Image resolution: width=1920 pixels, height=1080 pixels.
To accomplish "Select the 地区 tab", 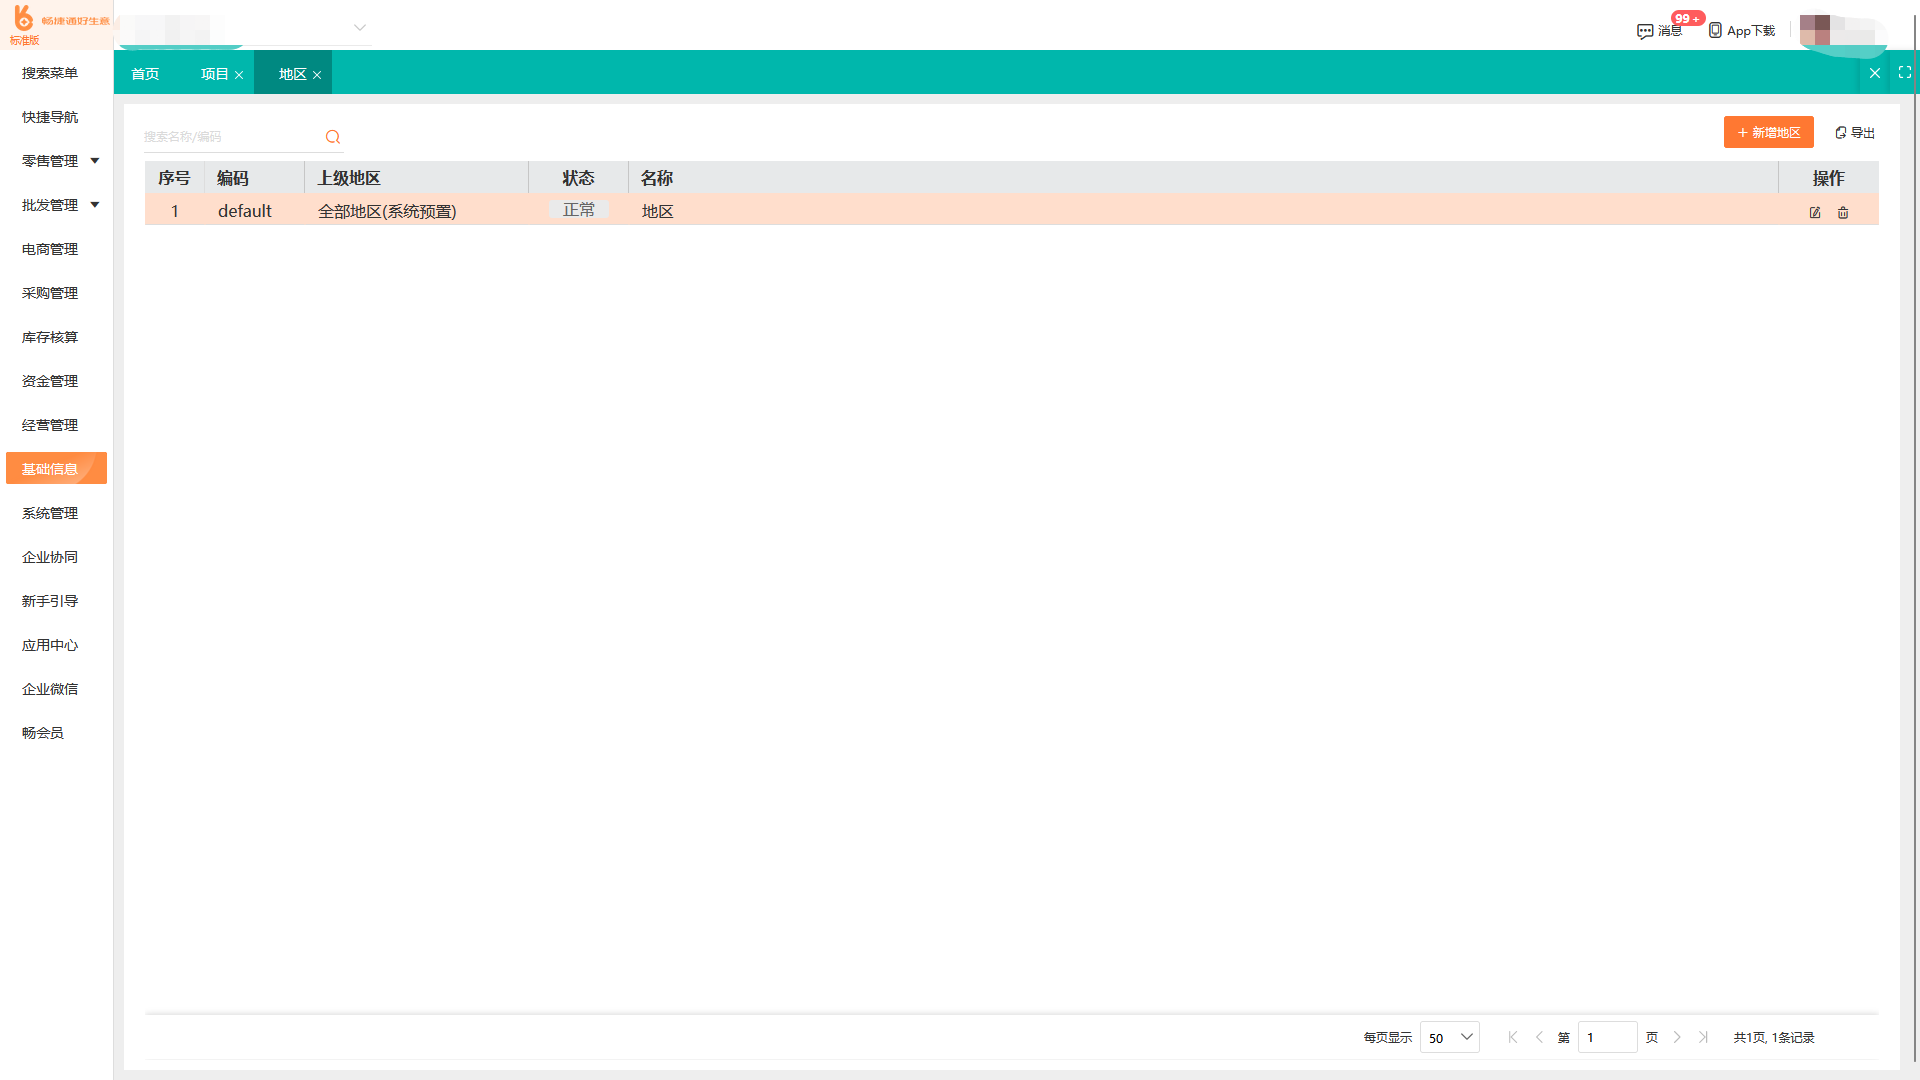I will tap(290, 73).
